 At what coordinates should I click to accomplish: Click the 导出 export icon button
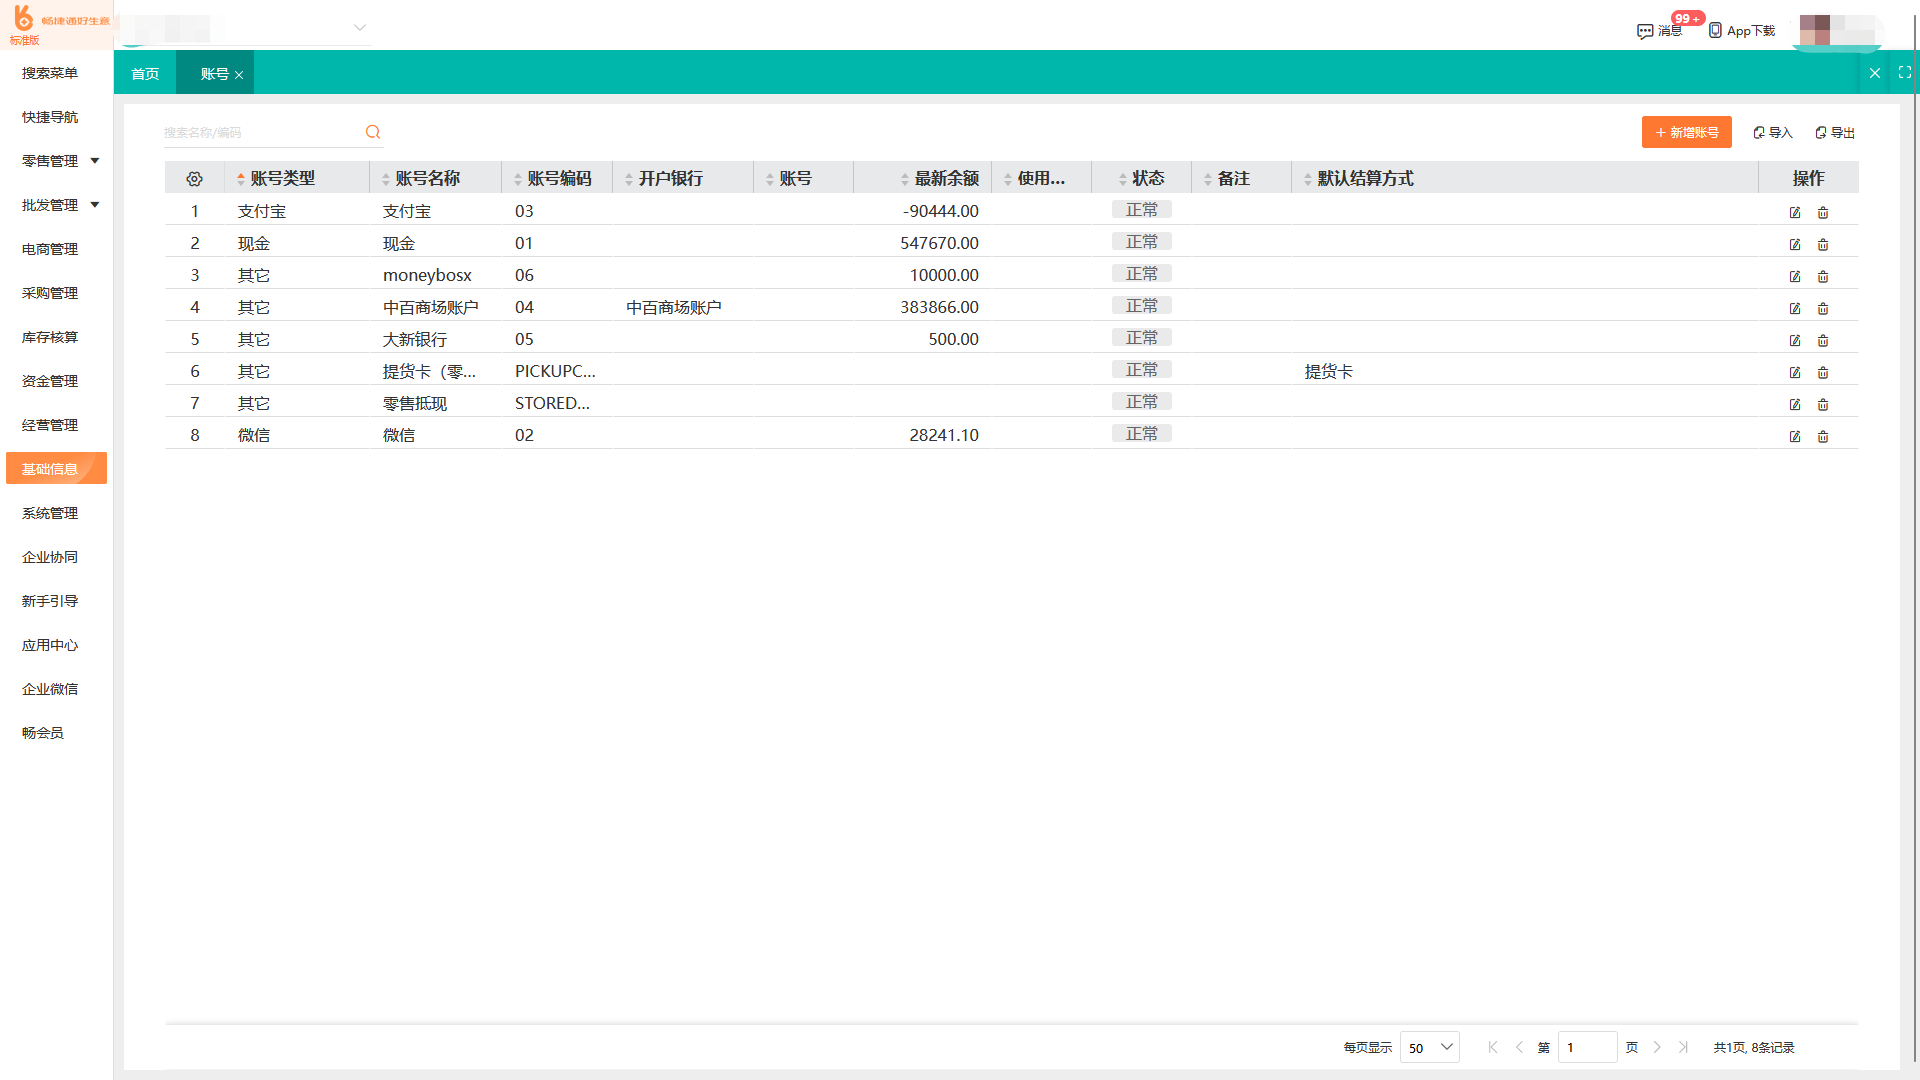pyautogui.click(x=1836, y=131)
